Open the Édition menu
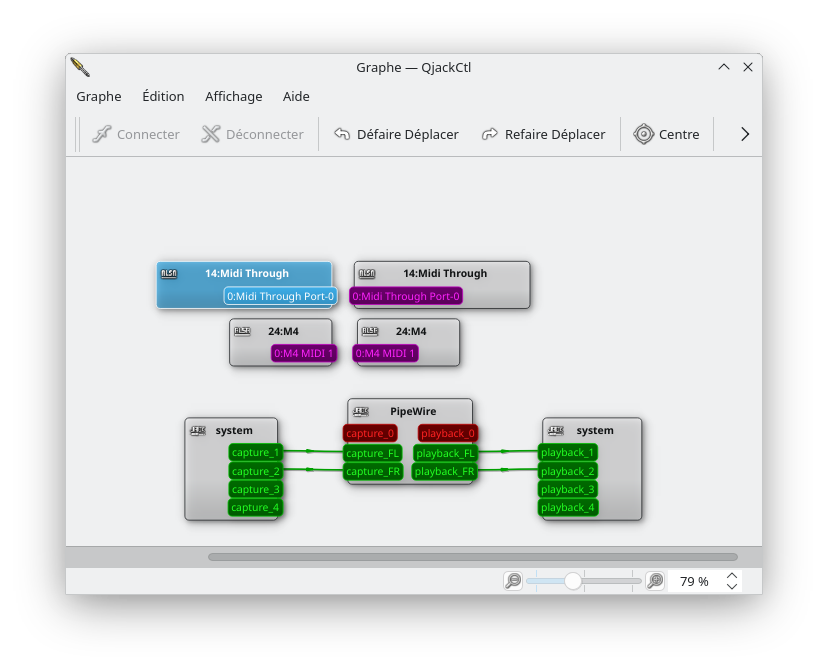 coord(163,96)
